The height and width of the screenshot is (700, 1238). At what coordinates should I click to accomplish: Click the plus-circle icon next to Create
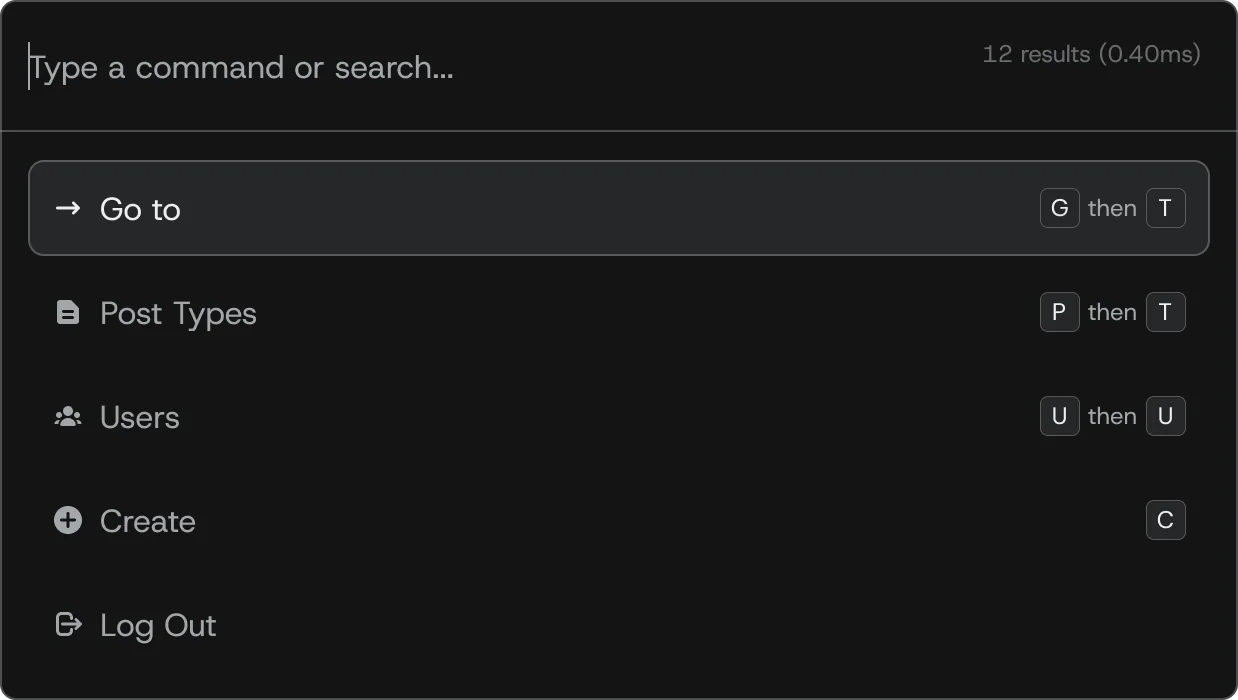click(68, 520)
